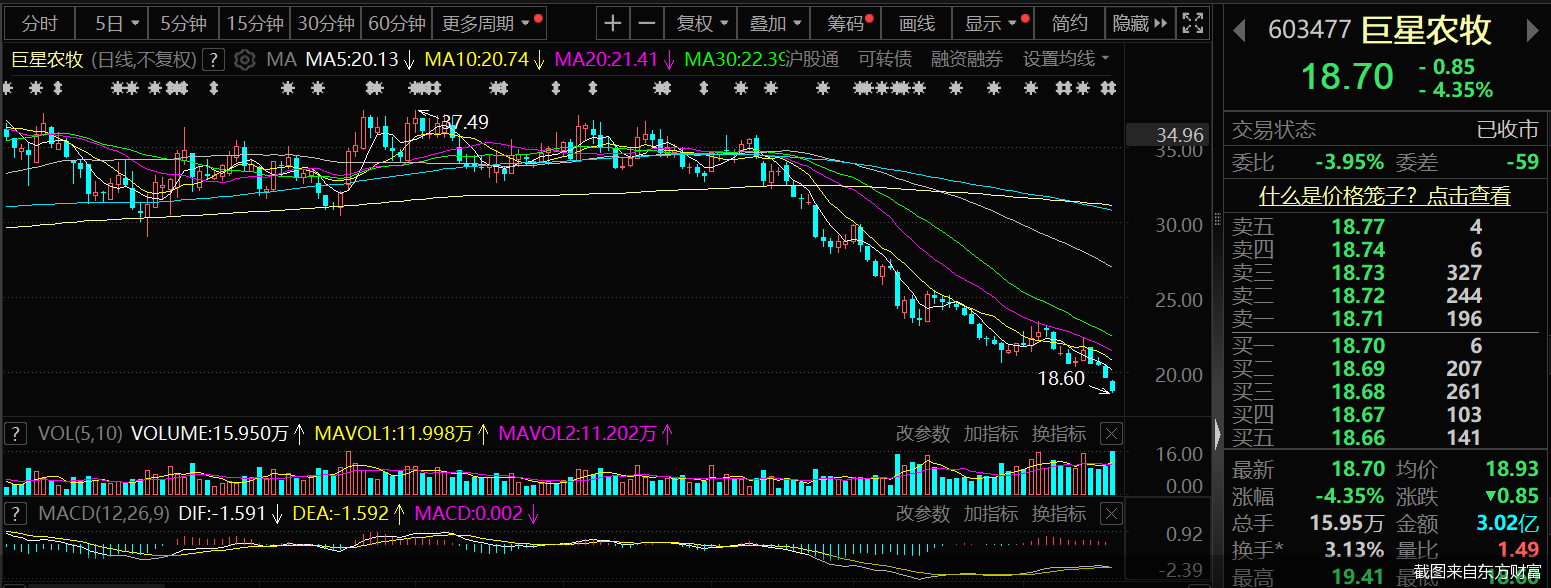Viewport: 1551px width, 588px height.
Task: Click help question mark beside 巨星农牧 title
Action: pyautogui.click(x=212, y=60)
